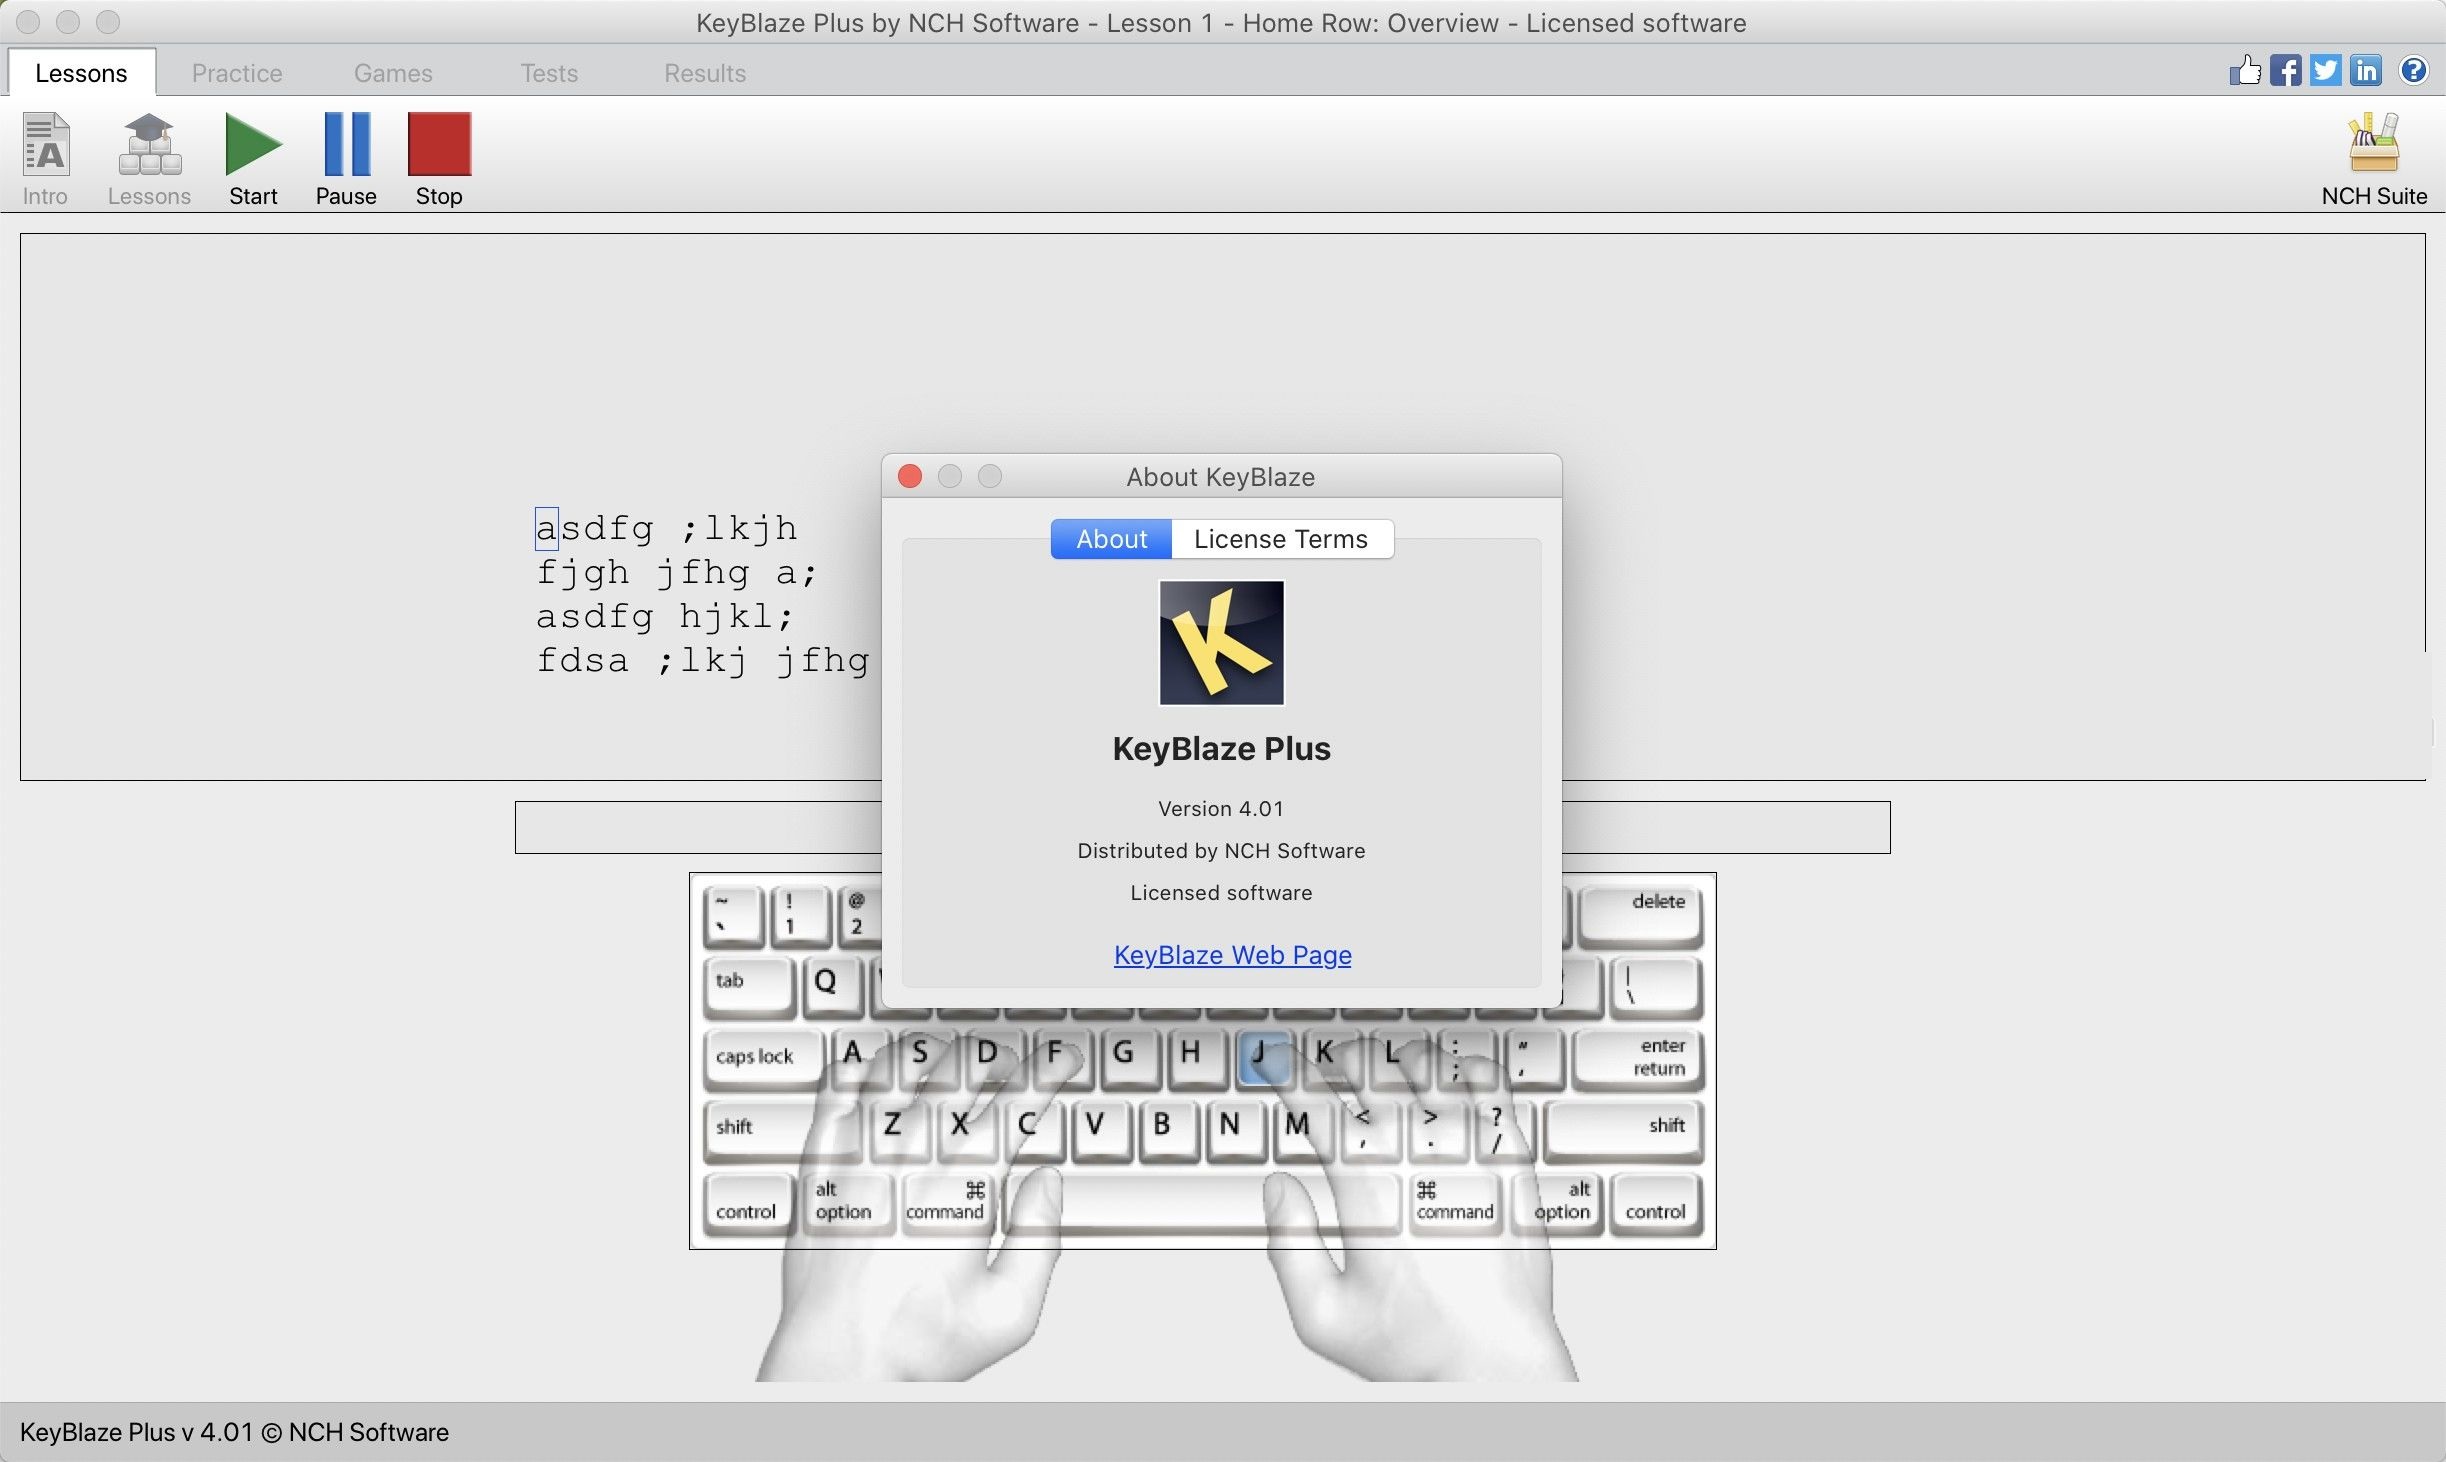The height and width of the screenshot is (1462, 2446).
Task: Open the lesson Intro screen
Action: click(x=44, y=155)
